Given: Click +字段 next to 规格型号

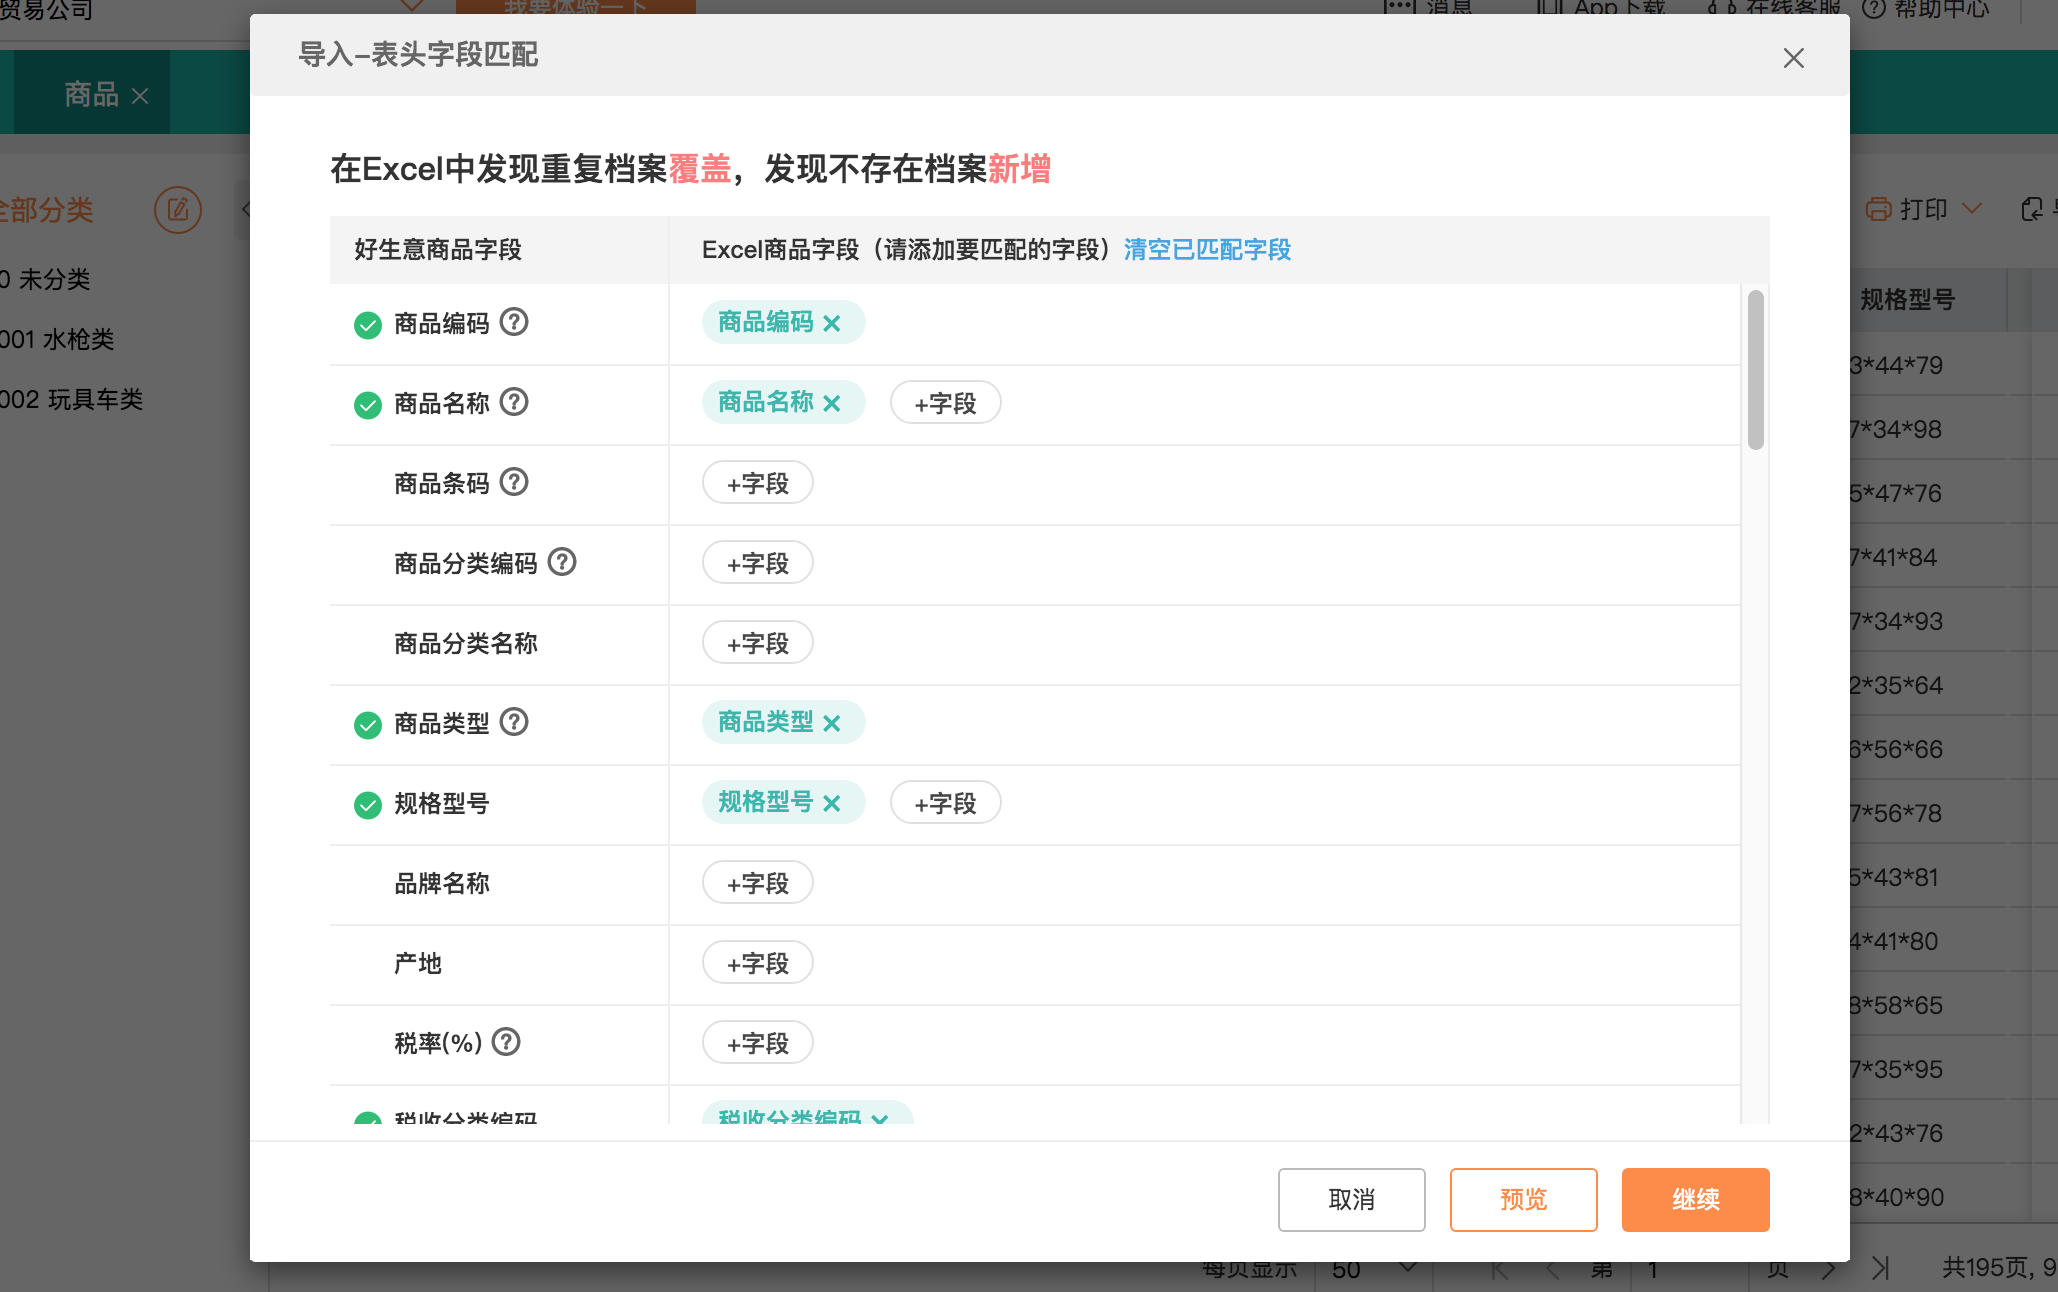Looking at the screenshot, I should click(x=943, y=804).
